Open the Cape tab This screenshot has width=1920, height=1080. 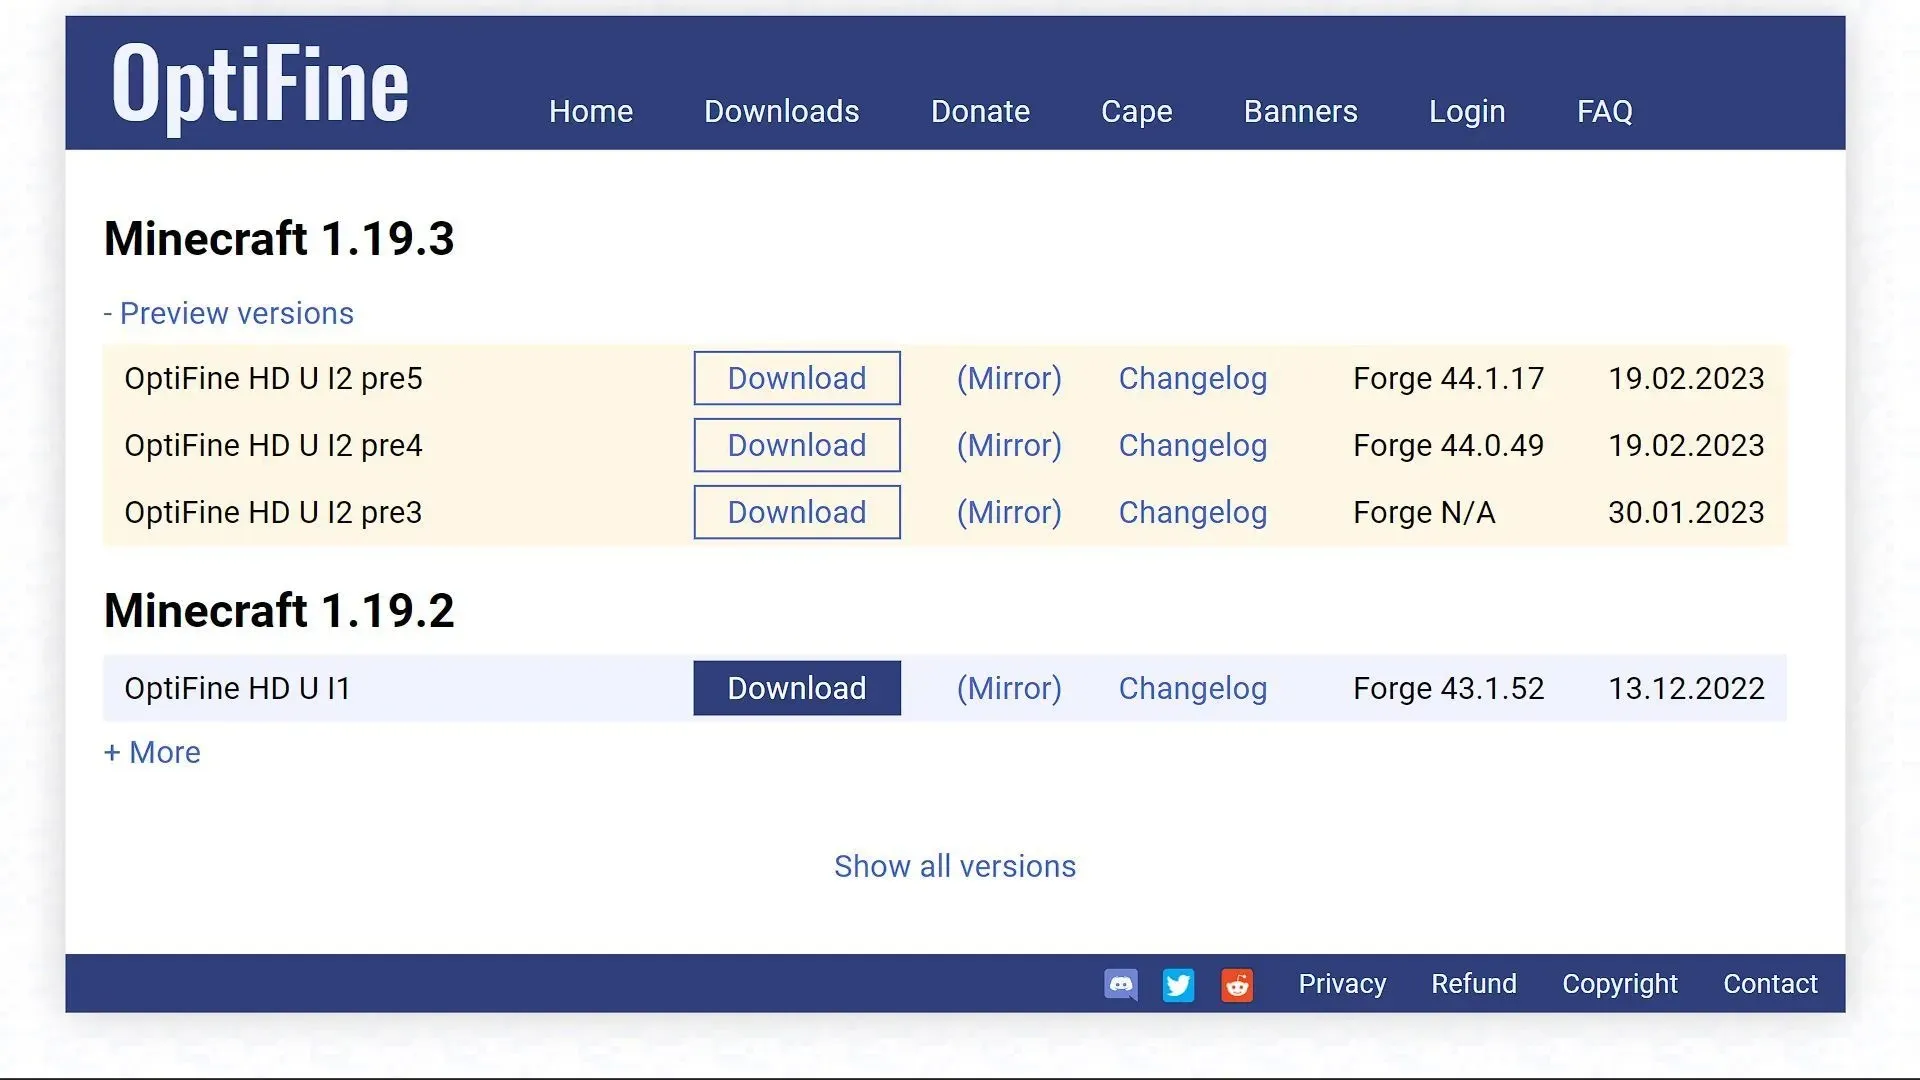pyautogui.click(x=1137, y=111)
